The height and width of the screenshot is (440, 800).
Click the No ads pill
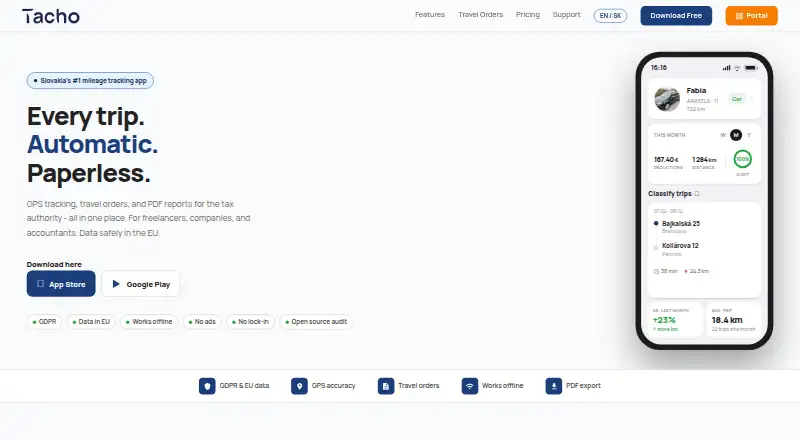point(202,322)
